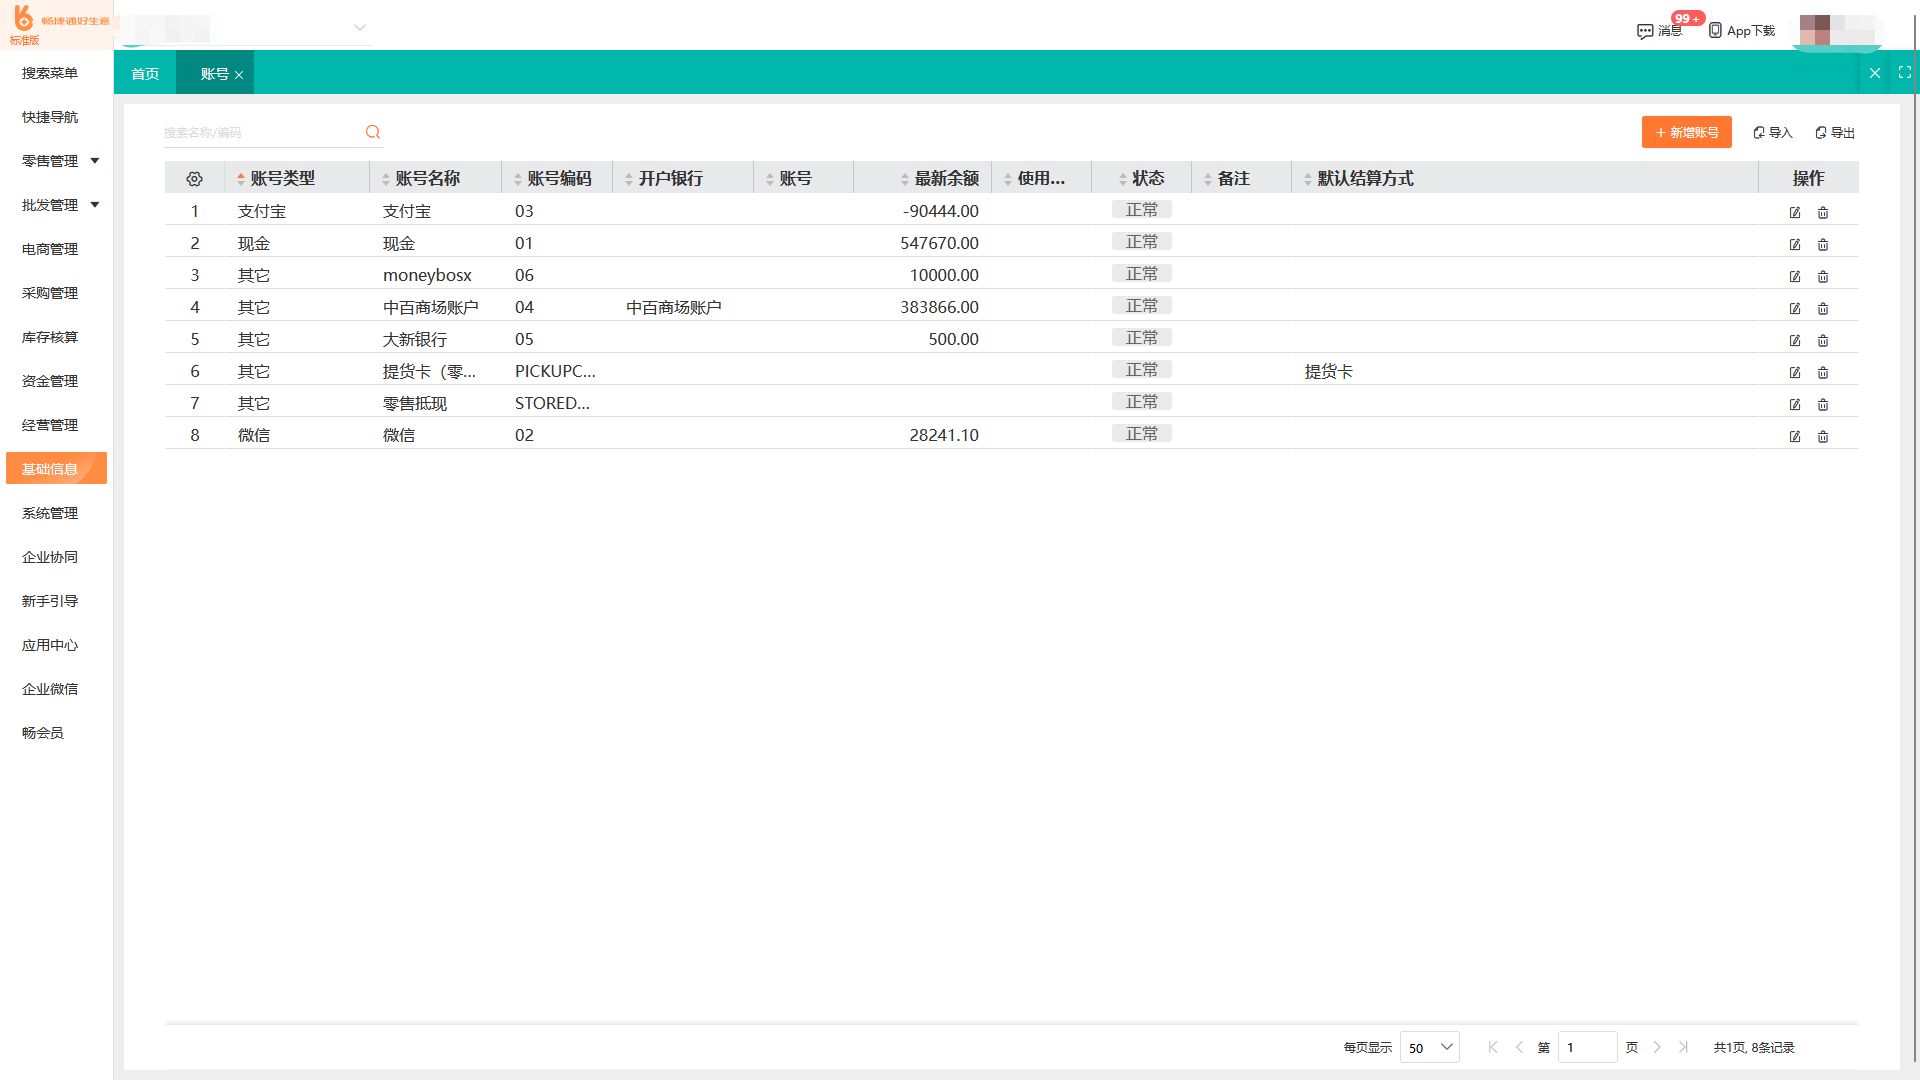Screen dimensions: 1920x1080
Task: Click the delete icon for 中百商场账户
Action: click(1824, 307)
